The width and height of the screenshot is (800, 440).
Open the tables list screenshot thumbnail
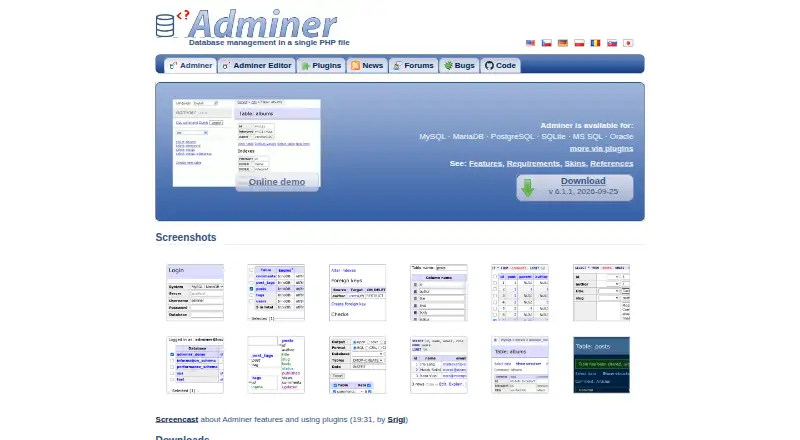(x=276, y=292)
